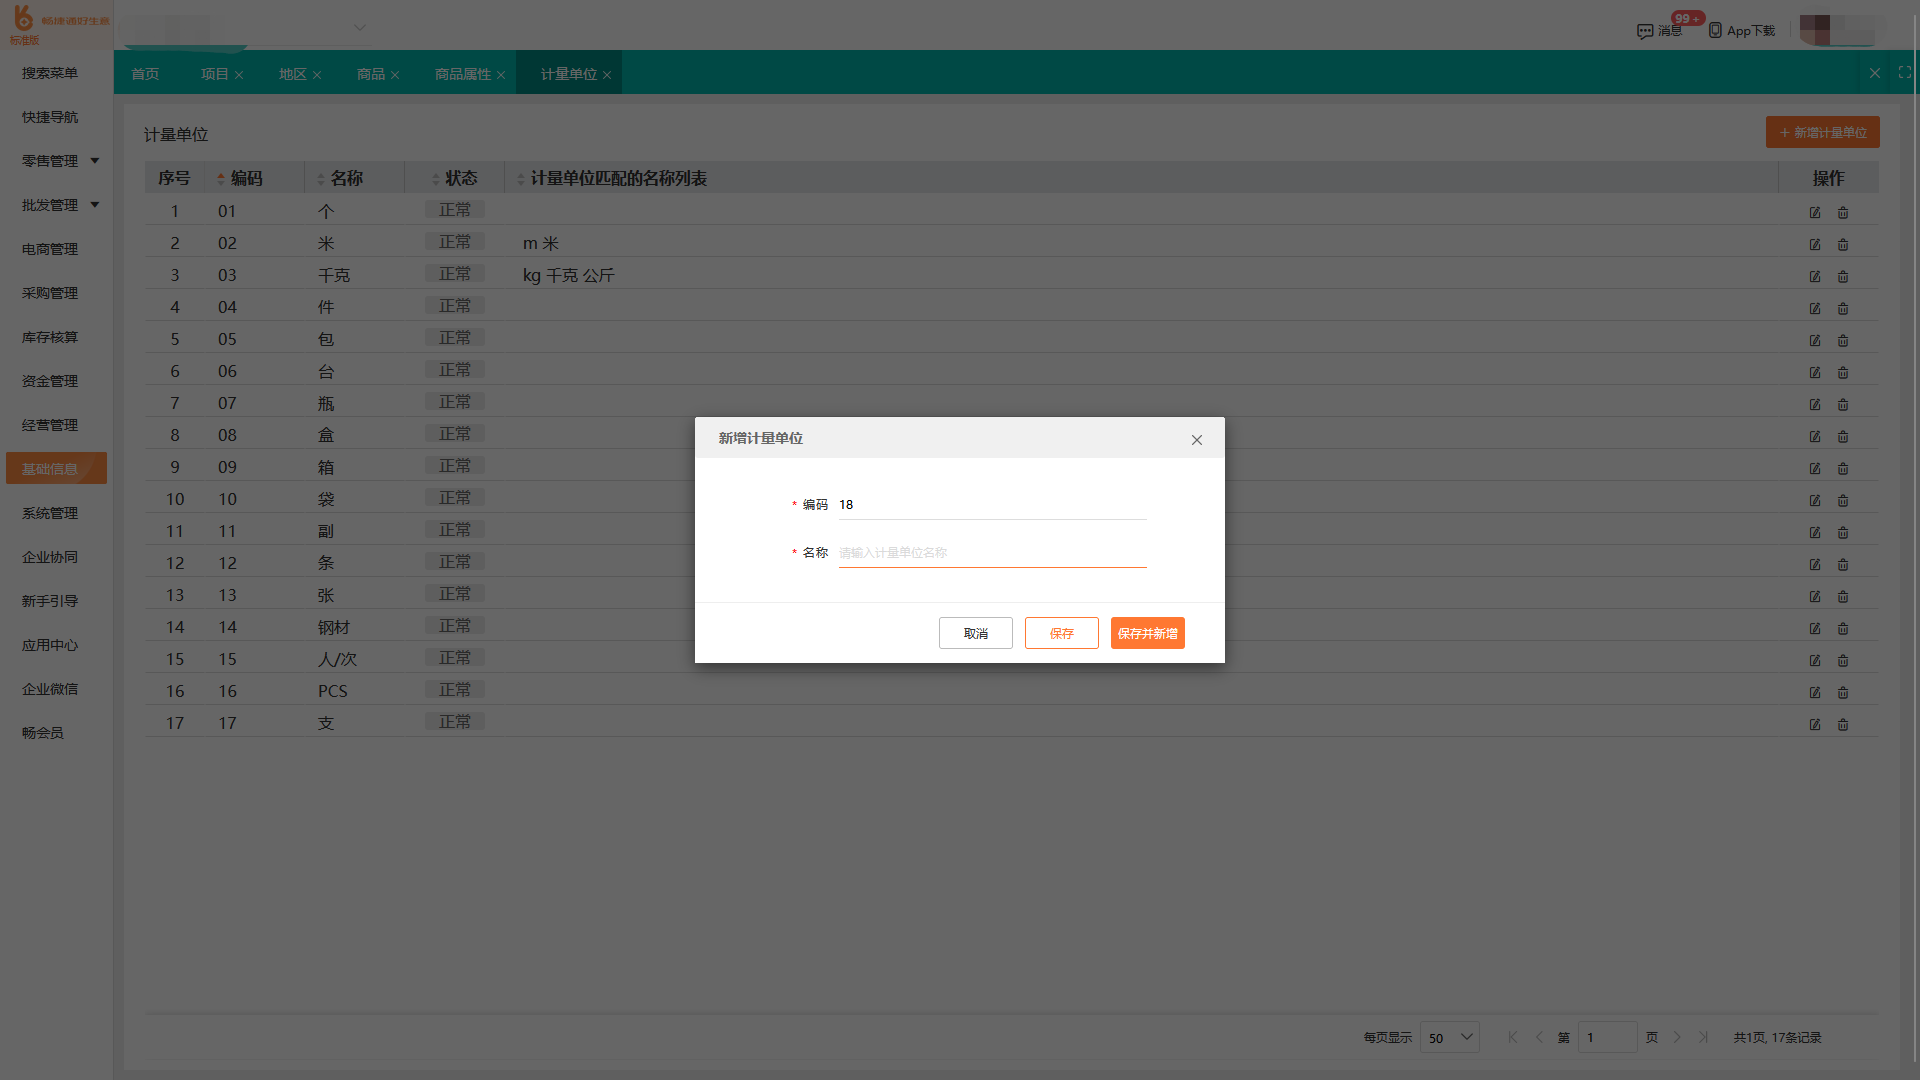Click the delete icon for row 10
The width and height of the screenshot is (1920, 1080).
tap(1844, 500)
